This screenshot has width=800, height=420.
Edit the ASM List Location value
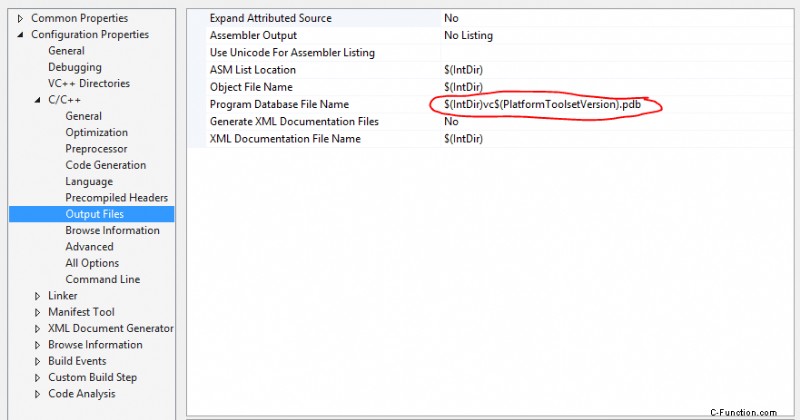[x=463, y=70]
